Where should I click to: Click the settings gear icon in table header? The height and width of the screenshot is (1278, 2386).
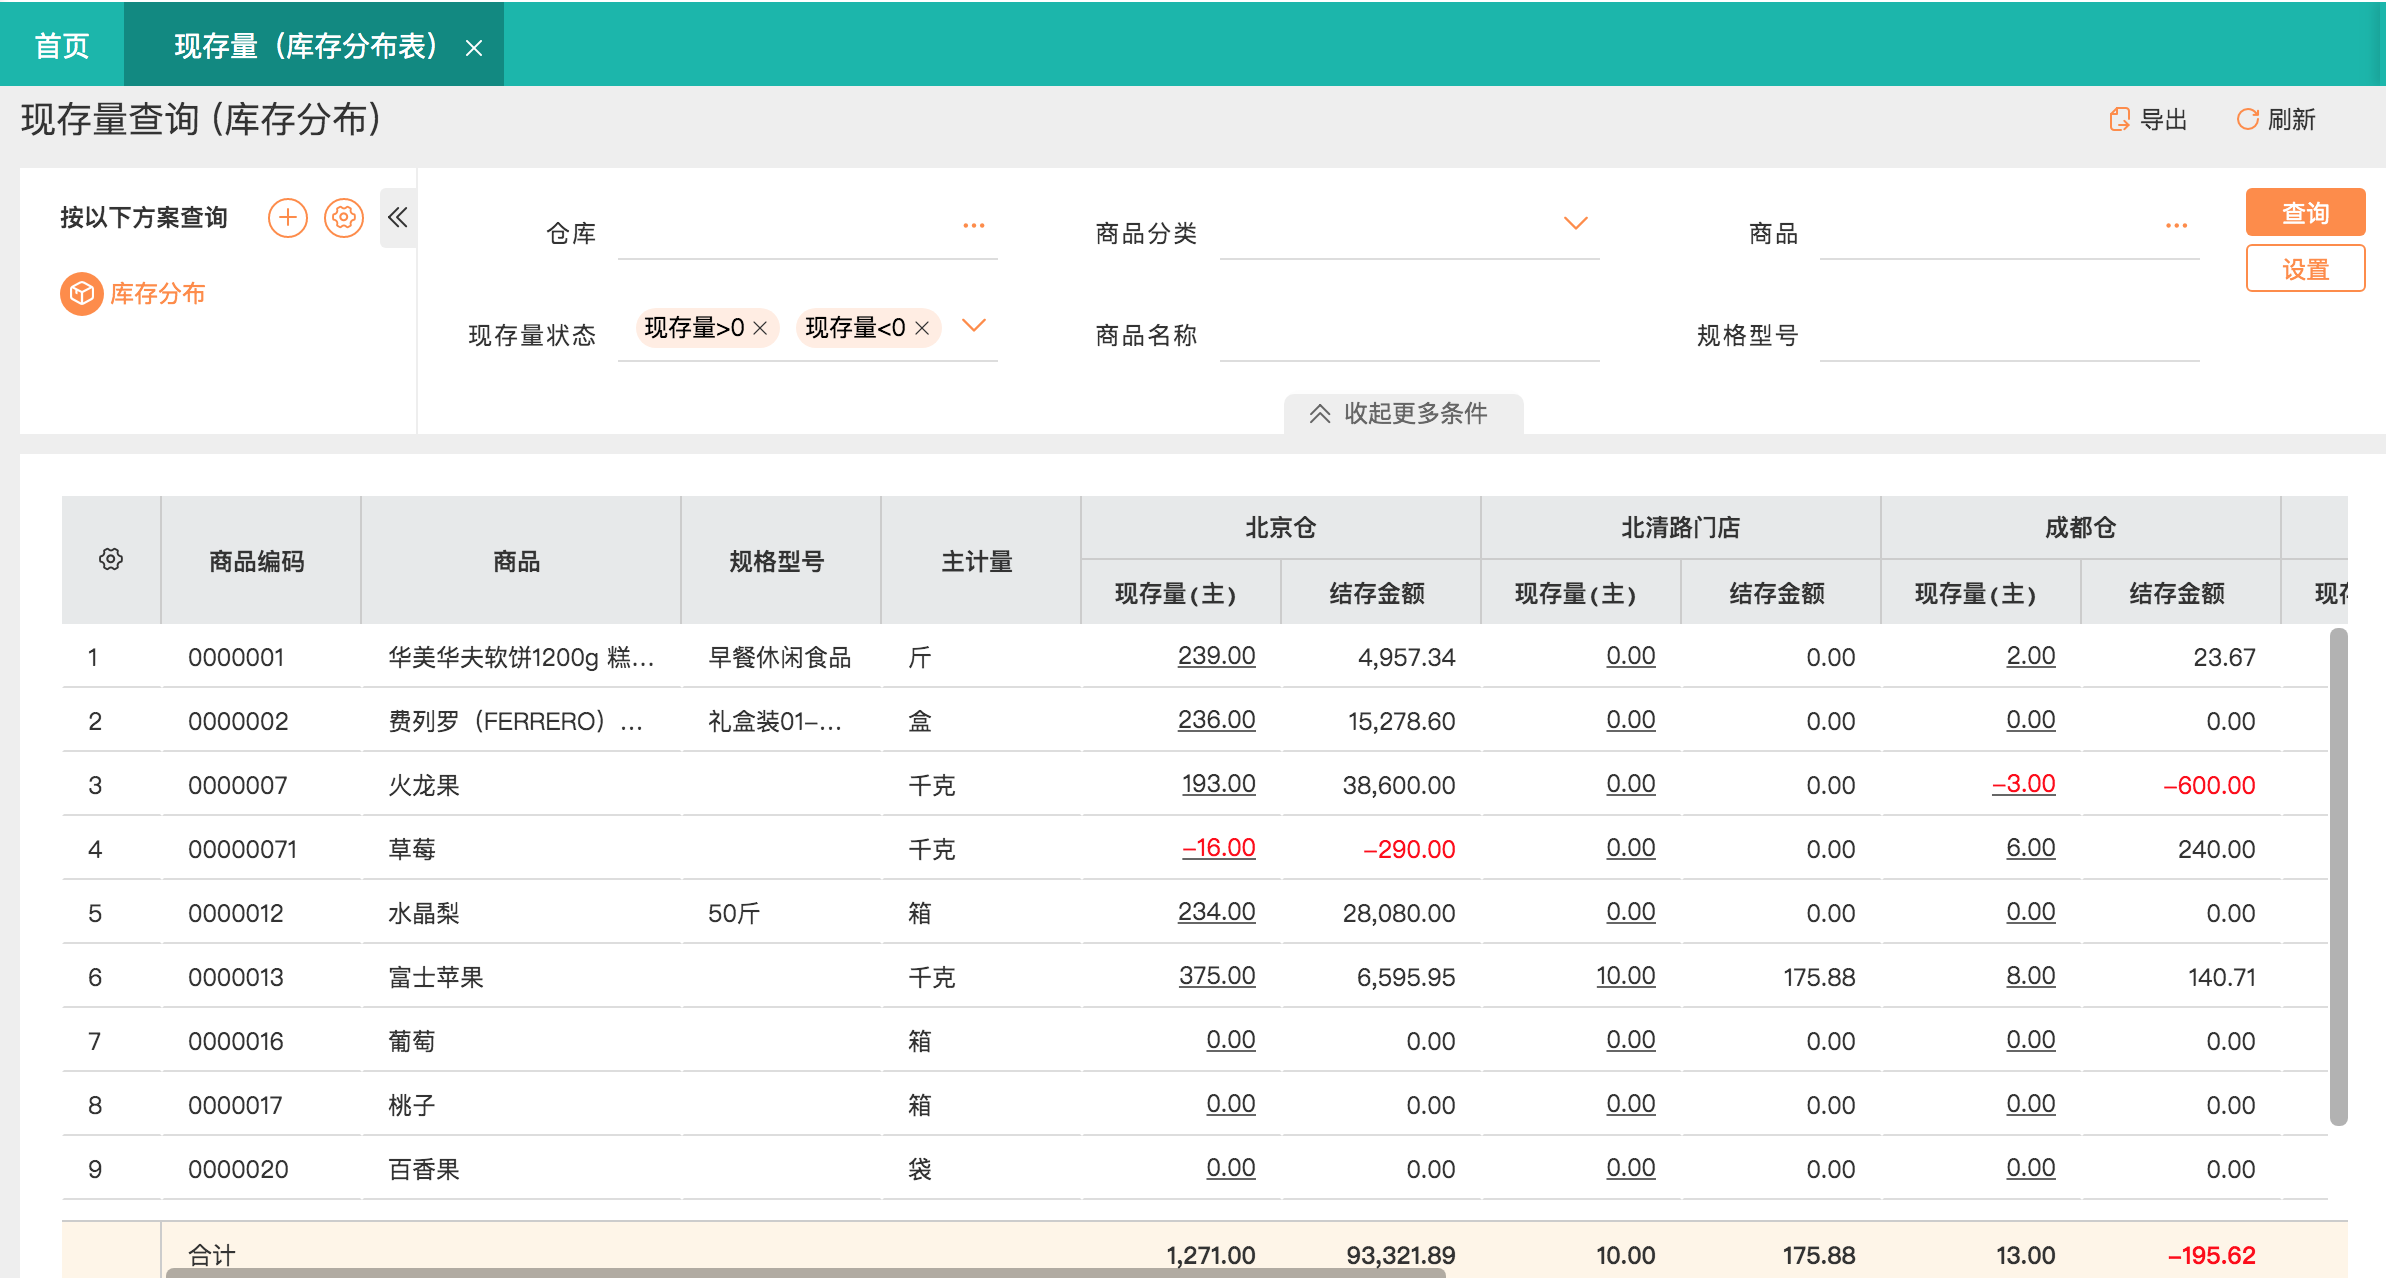click(110, 559)
